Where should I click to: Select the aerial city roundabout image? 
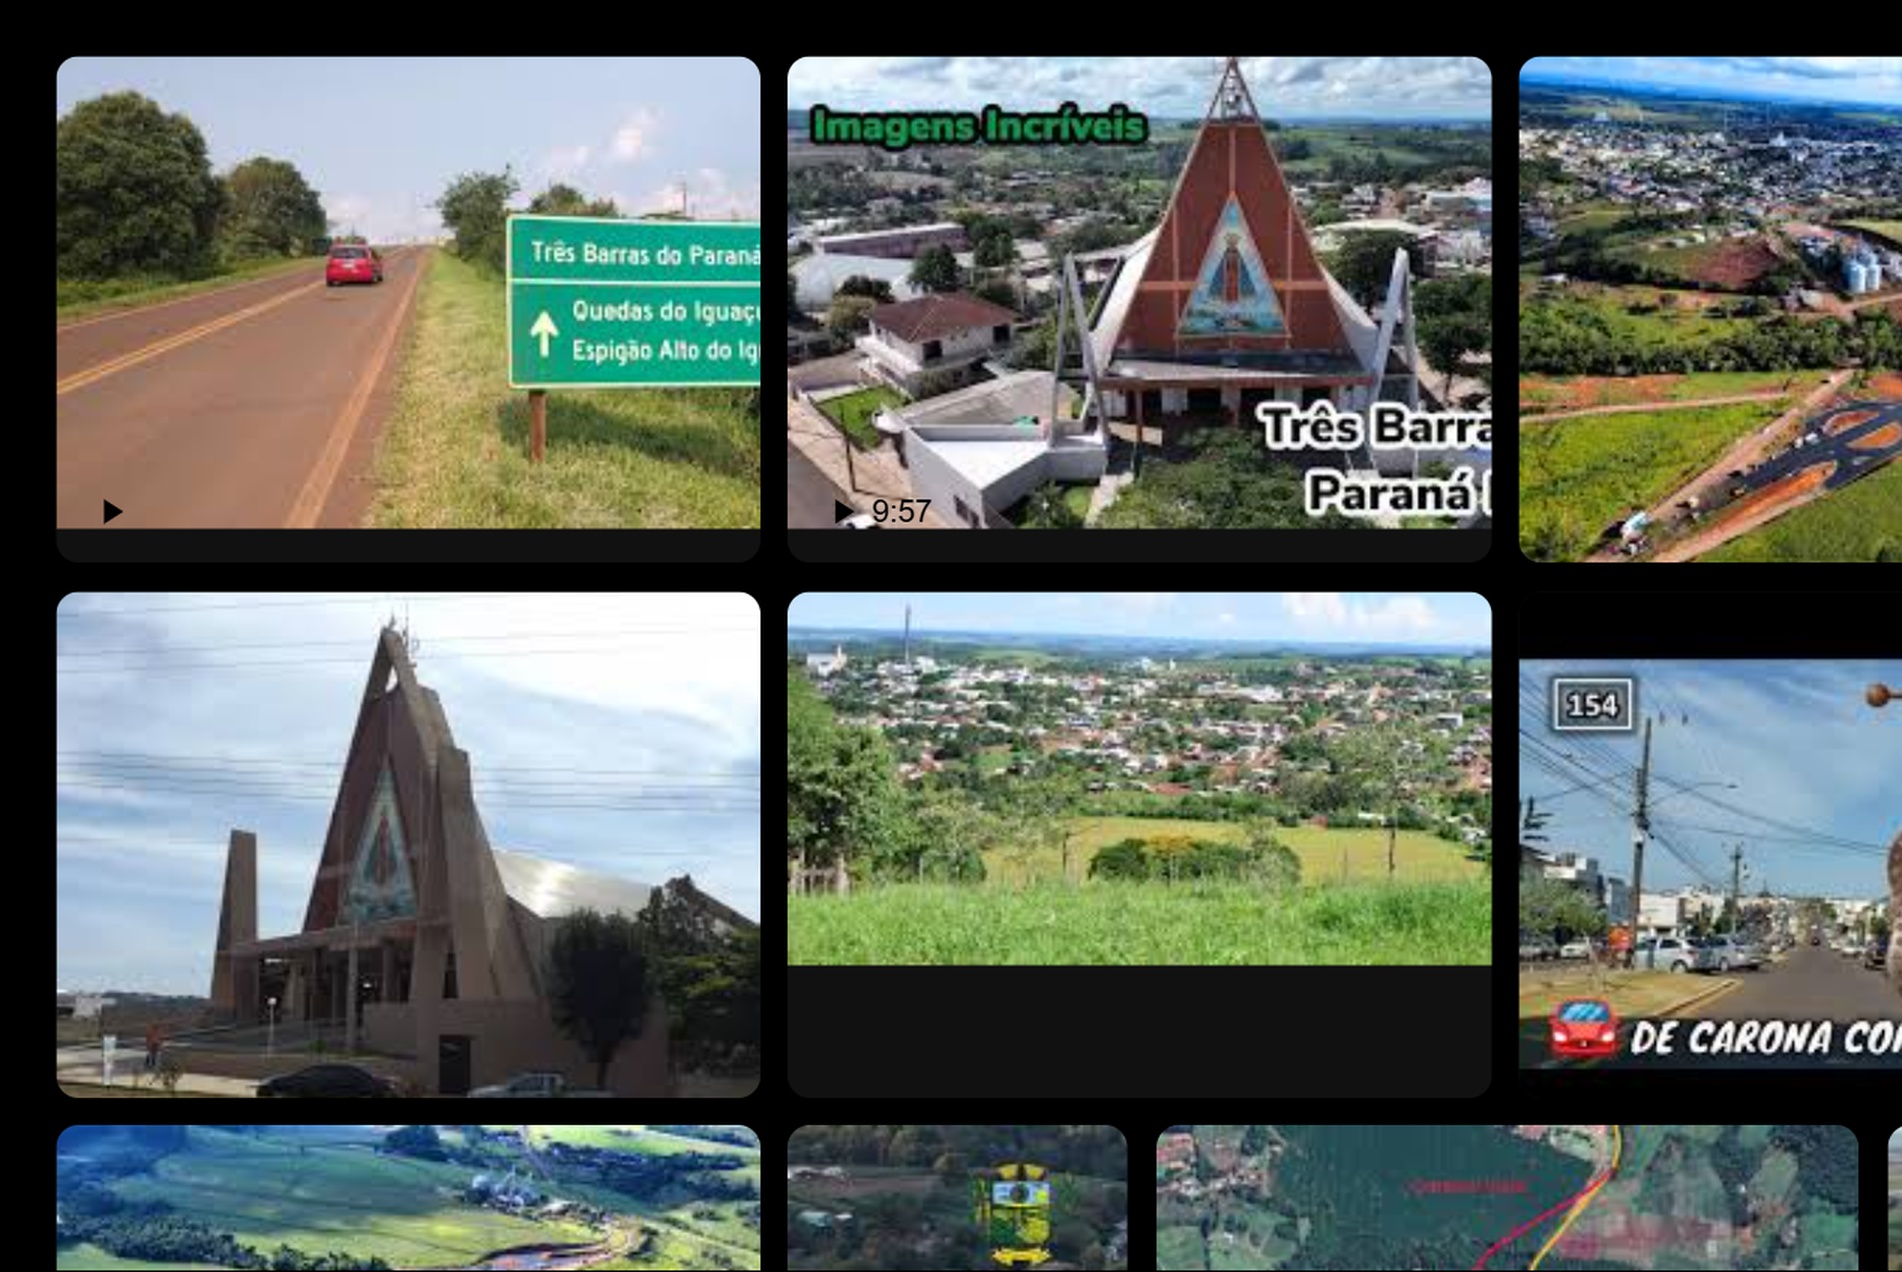(x=1710, y=308)
